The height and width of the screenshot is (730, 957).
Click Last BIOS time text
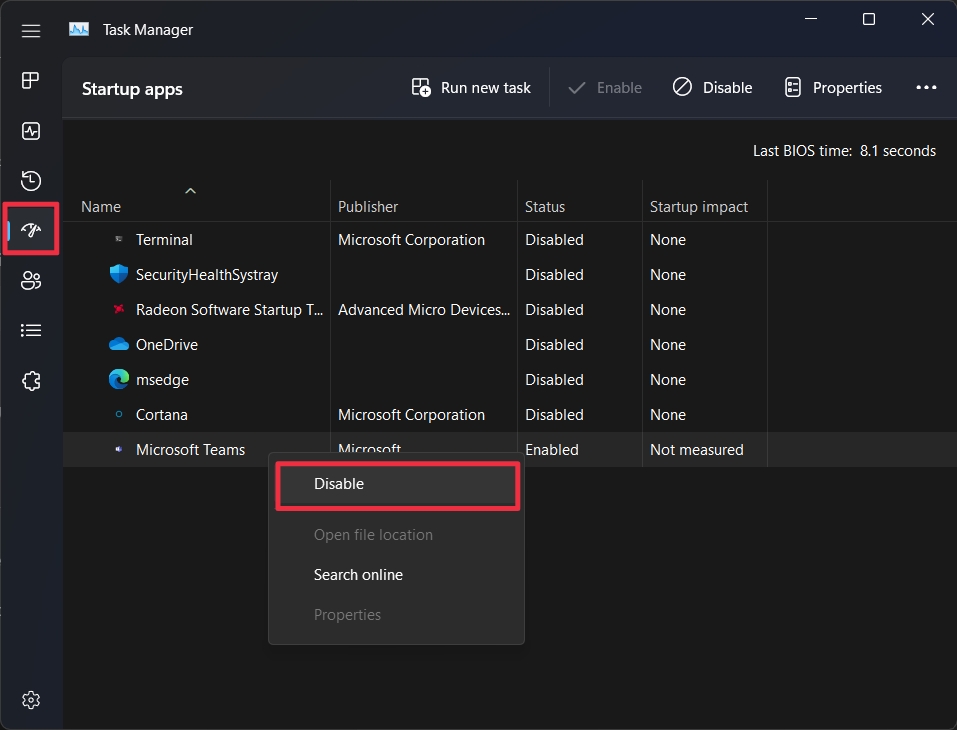tap(844, 151)
